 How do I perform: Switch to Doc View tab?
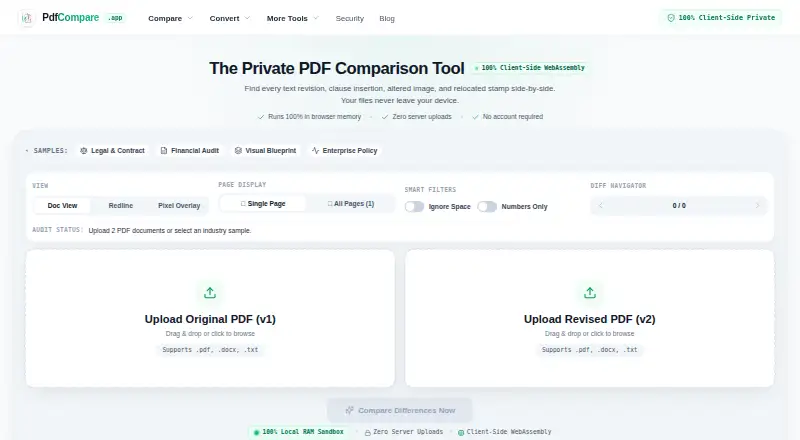click(62, 206)
